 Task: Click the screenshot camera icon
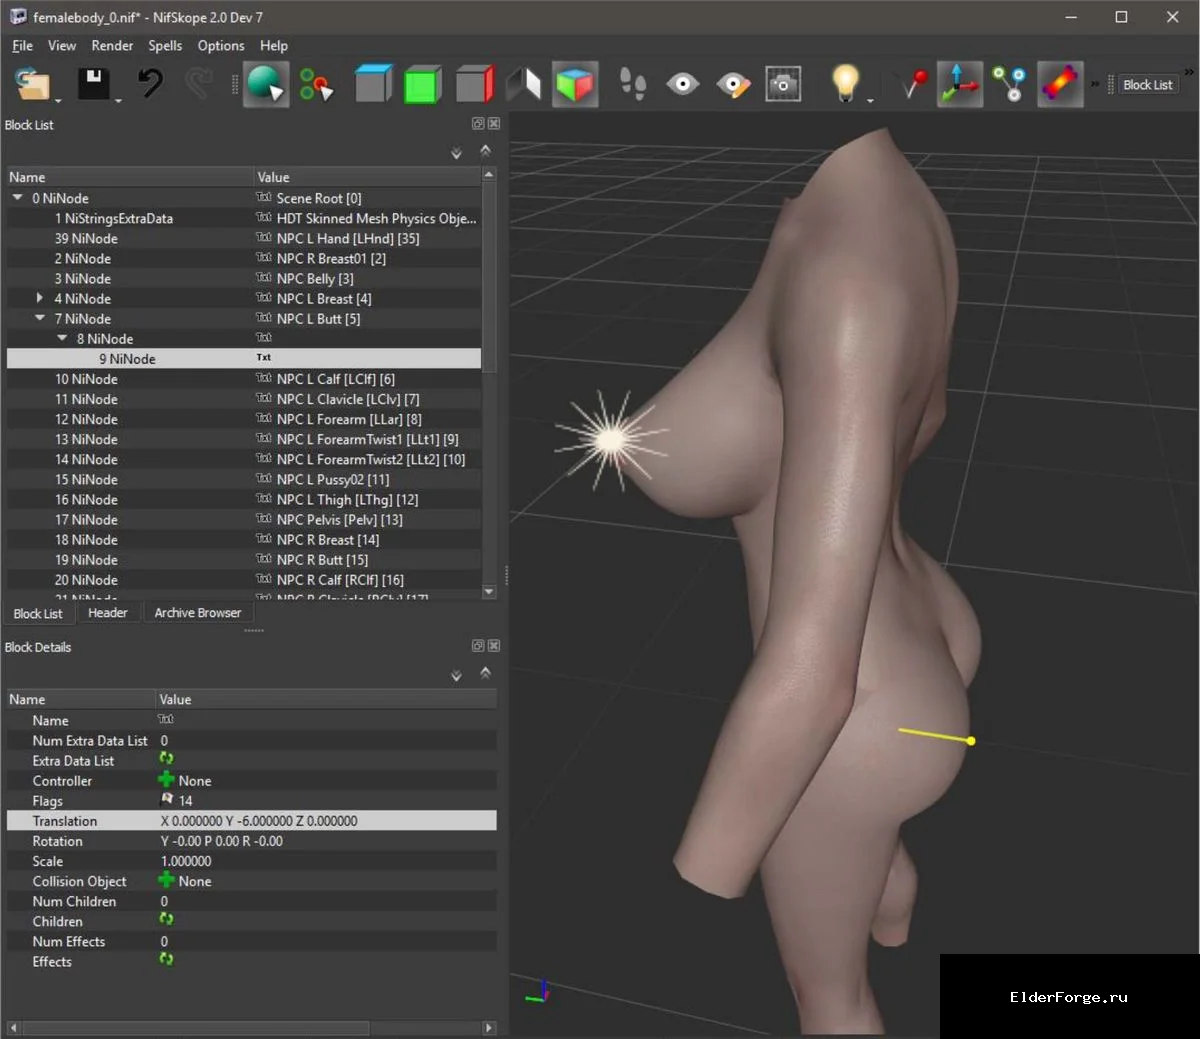(783, 85)
